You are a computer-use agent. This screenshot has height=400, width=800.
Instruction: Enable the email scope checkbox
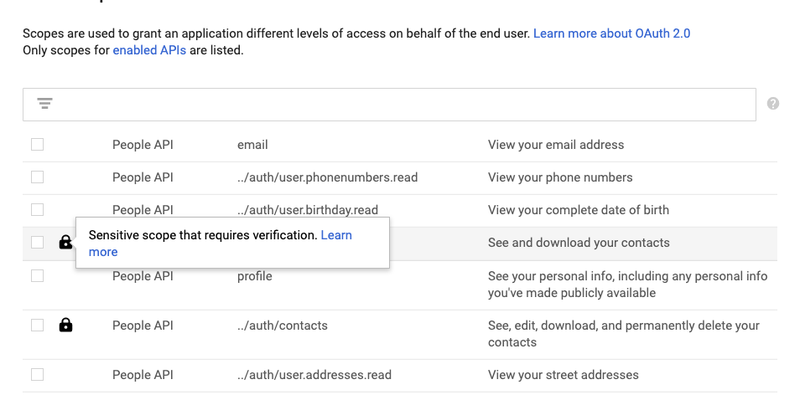coord(37,145)
